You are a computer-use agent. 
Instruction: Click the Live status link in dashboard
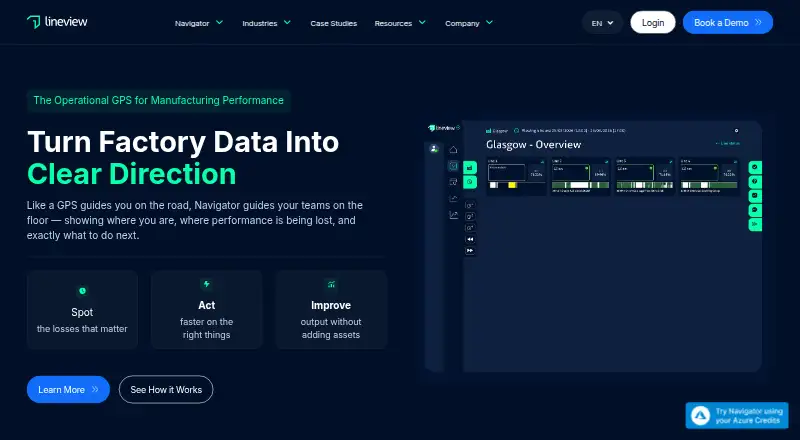(728, 143)
